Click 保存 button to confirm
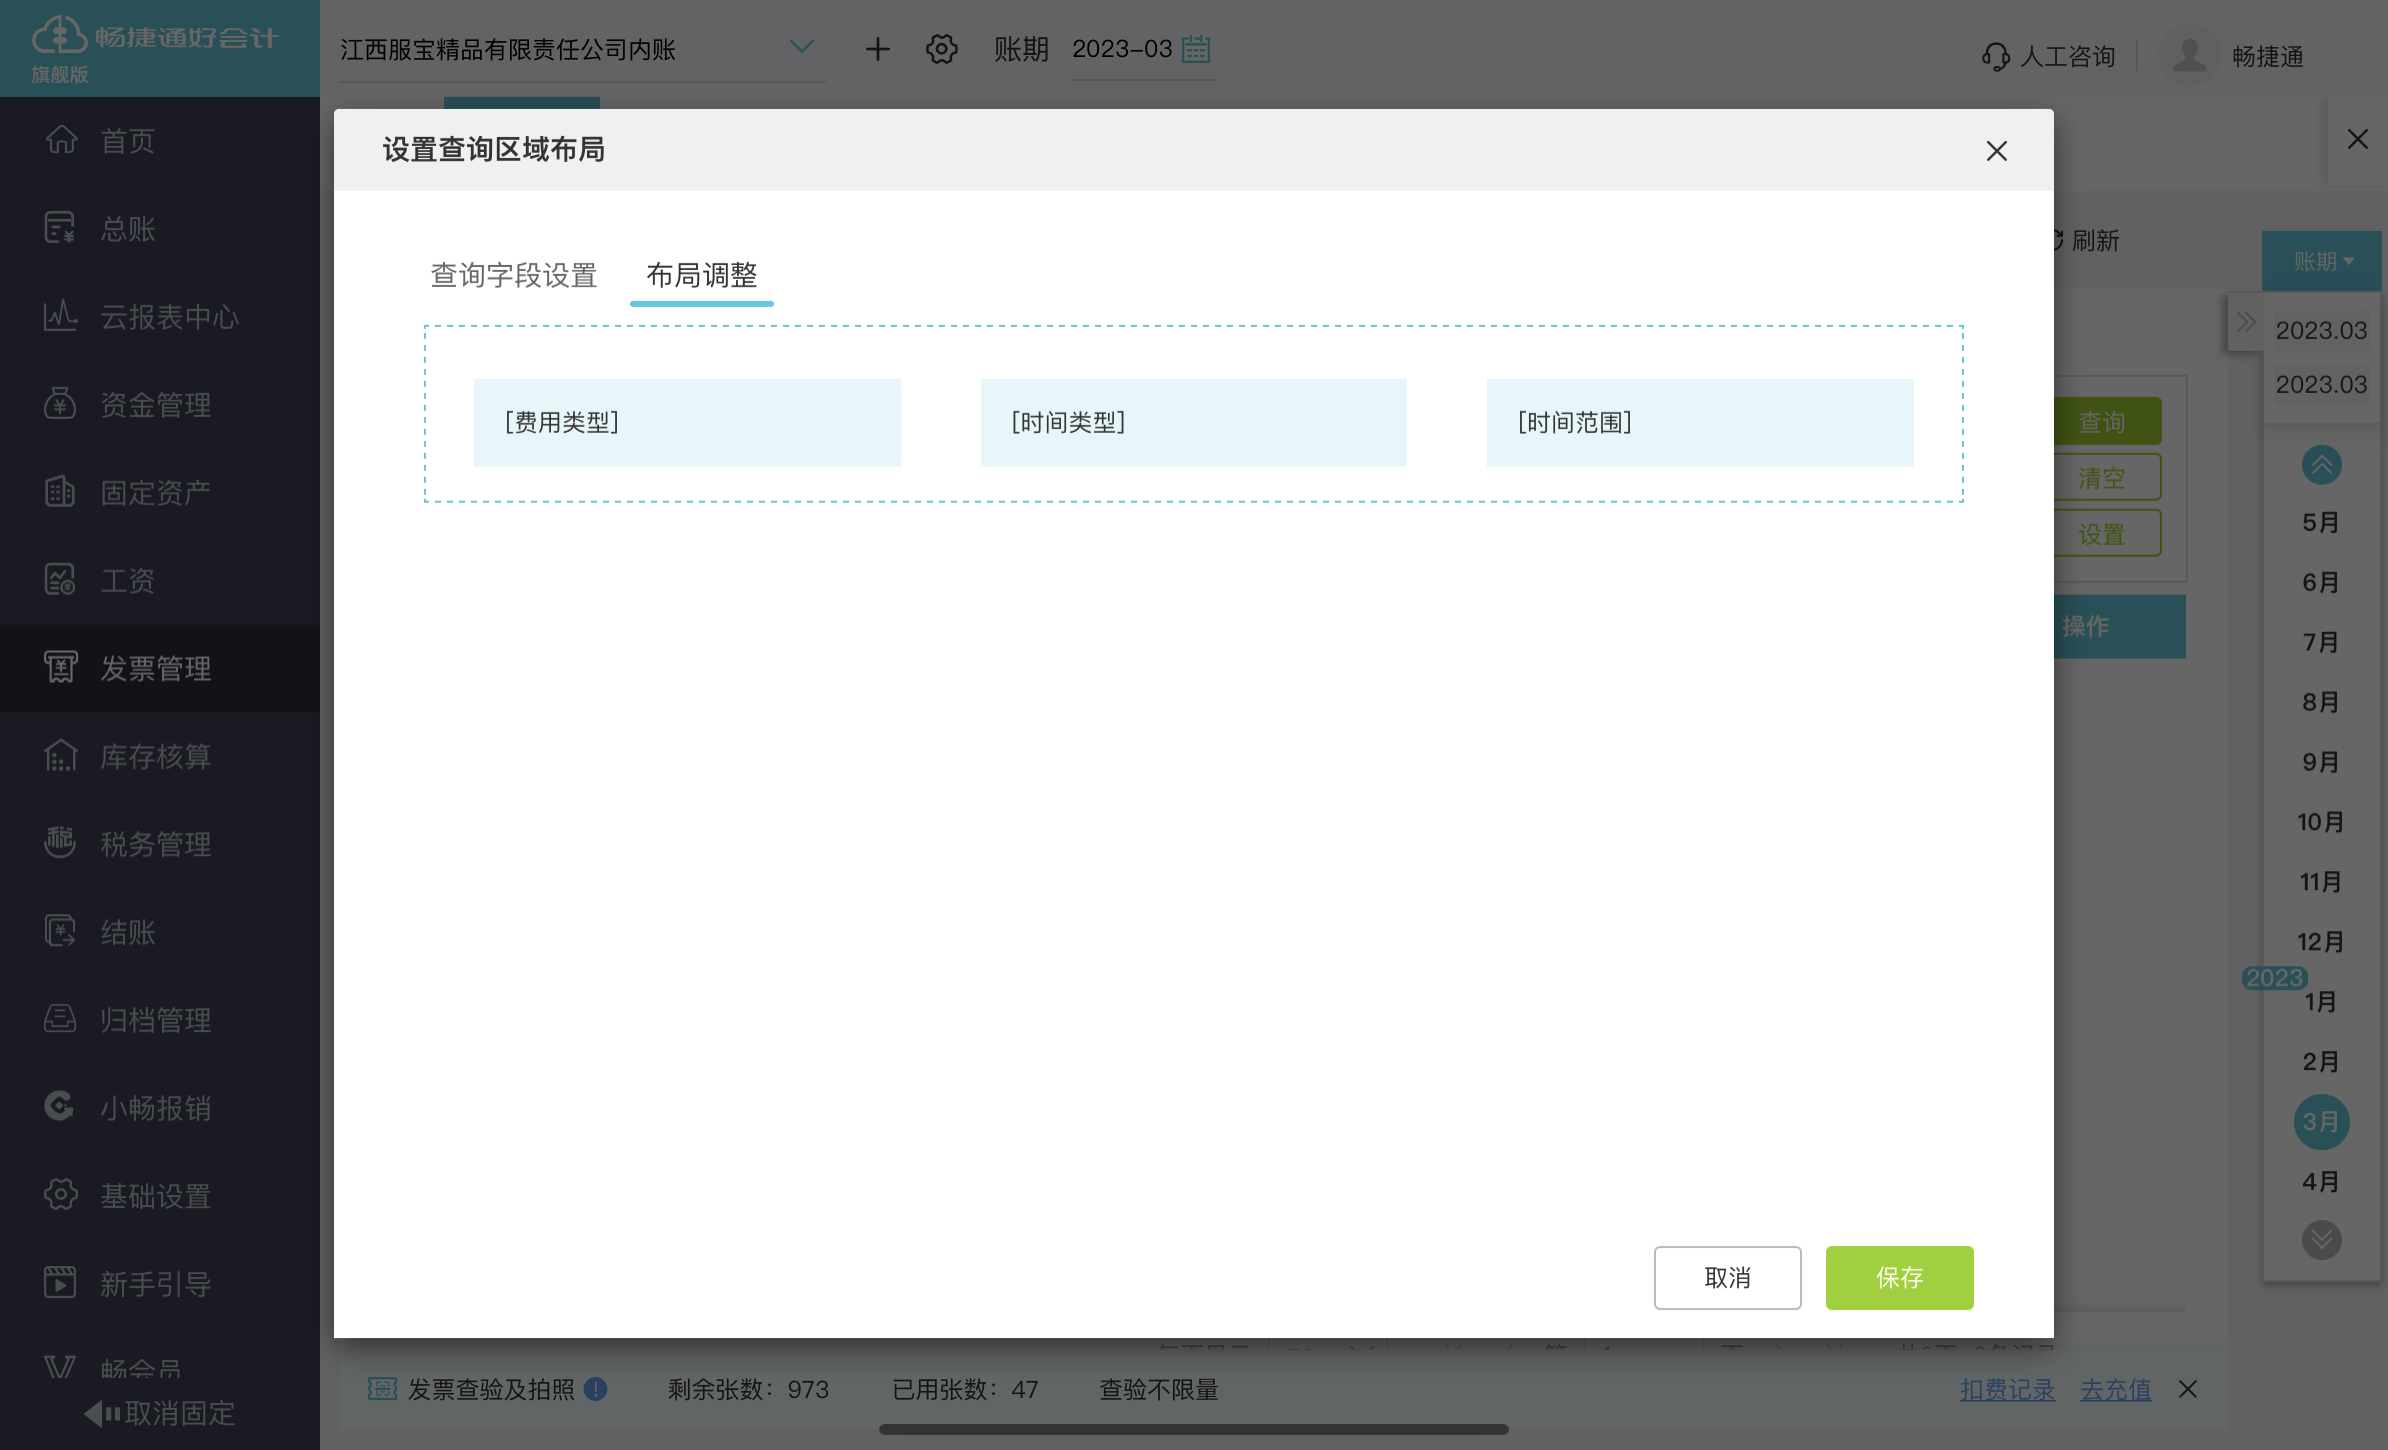The height and width of the screenshot is (1450, 2388). pyautogui.click(x=1900, y=1278)
